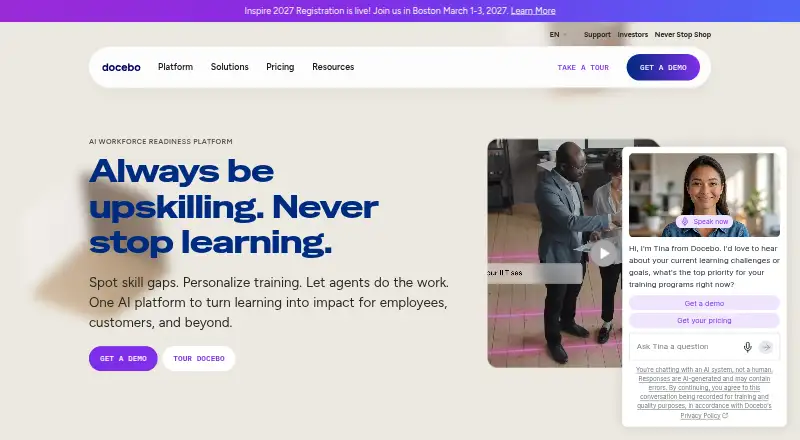Open the Platform menu

[x=176, y=67]
